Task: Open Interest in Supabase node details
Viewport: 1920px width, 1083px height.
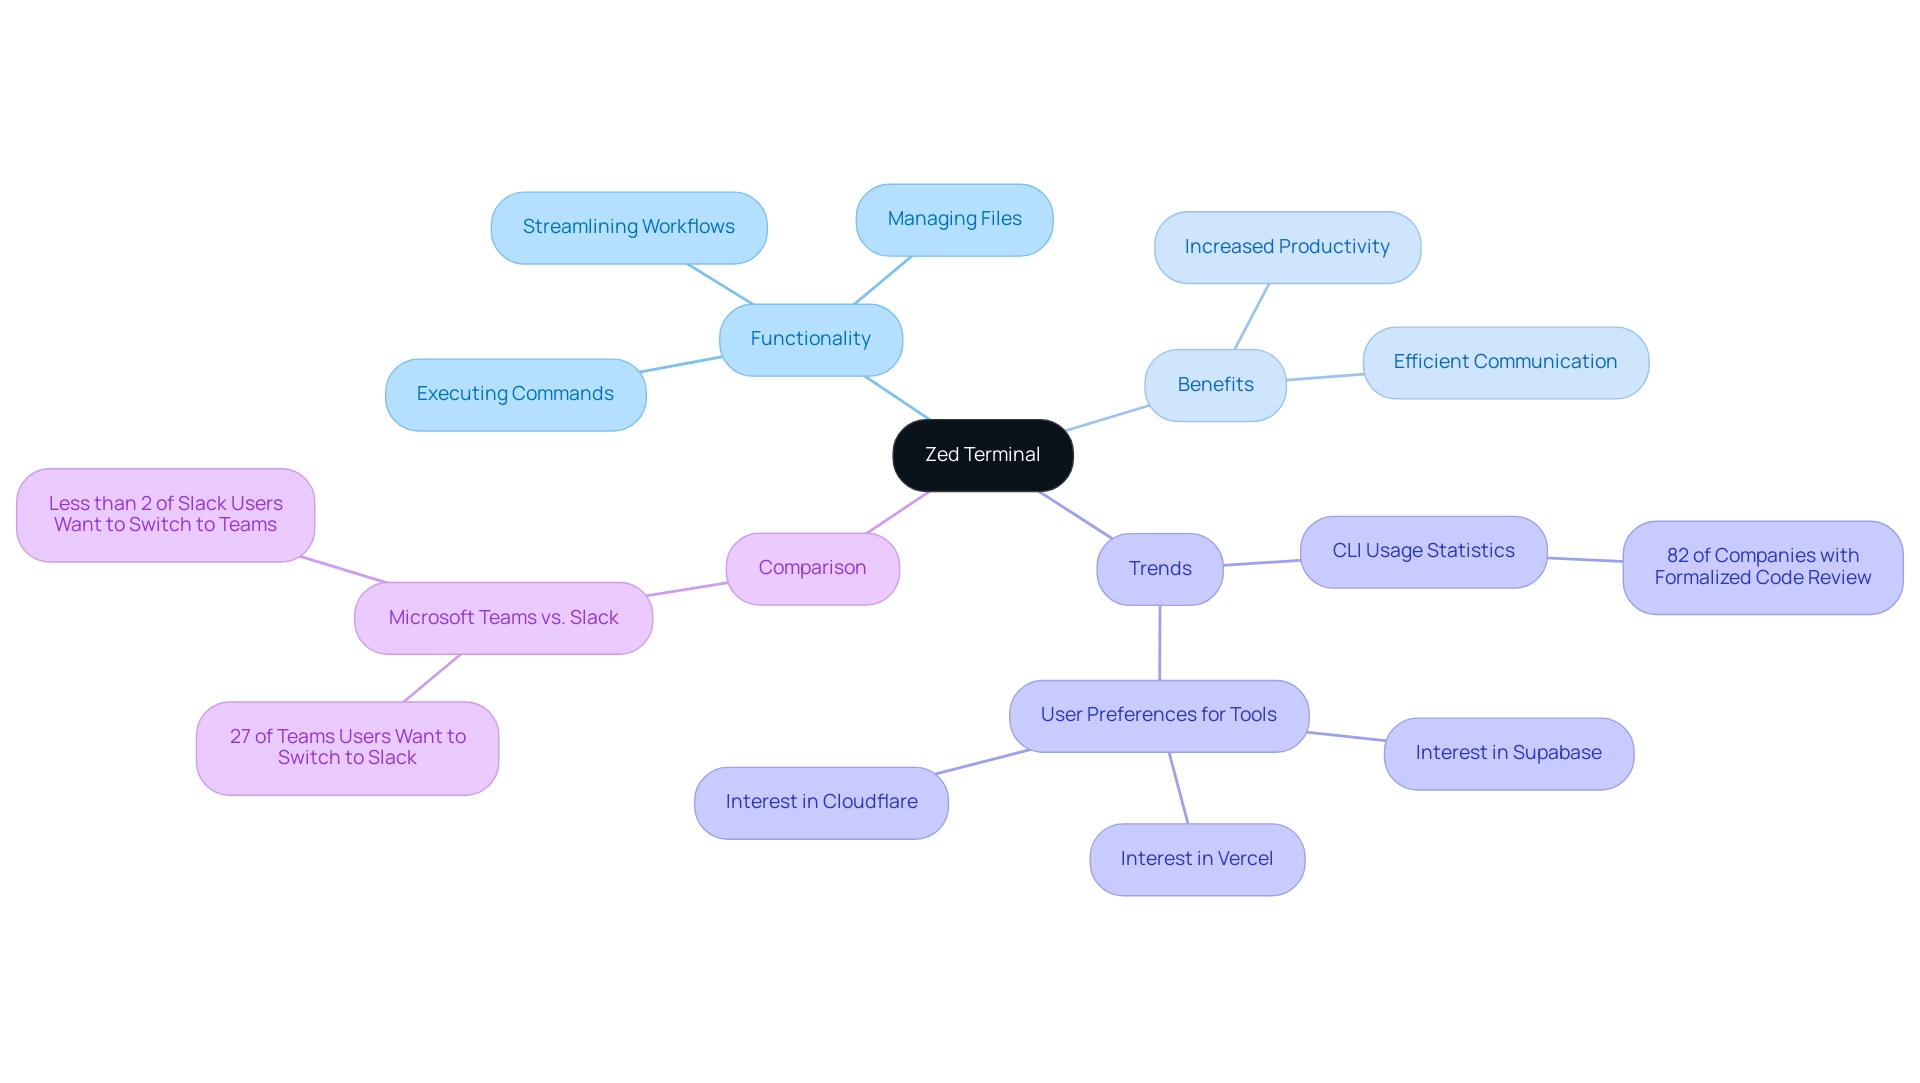Action: 1509,752
